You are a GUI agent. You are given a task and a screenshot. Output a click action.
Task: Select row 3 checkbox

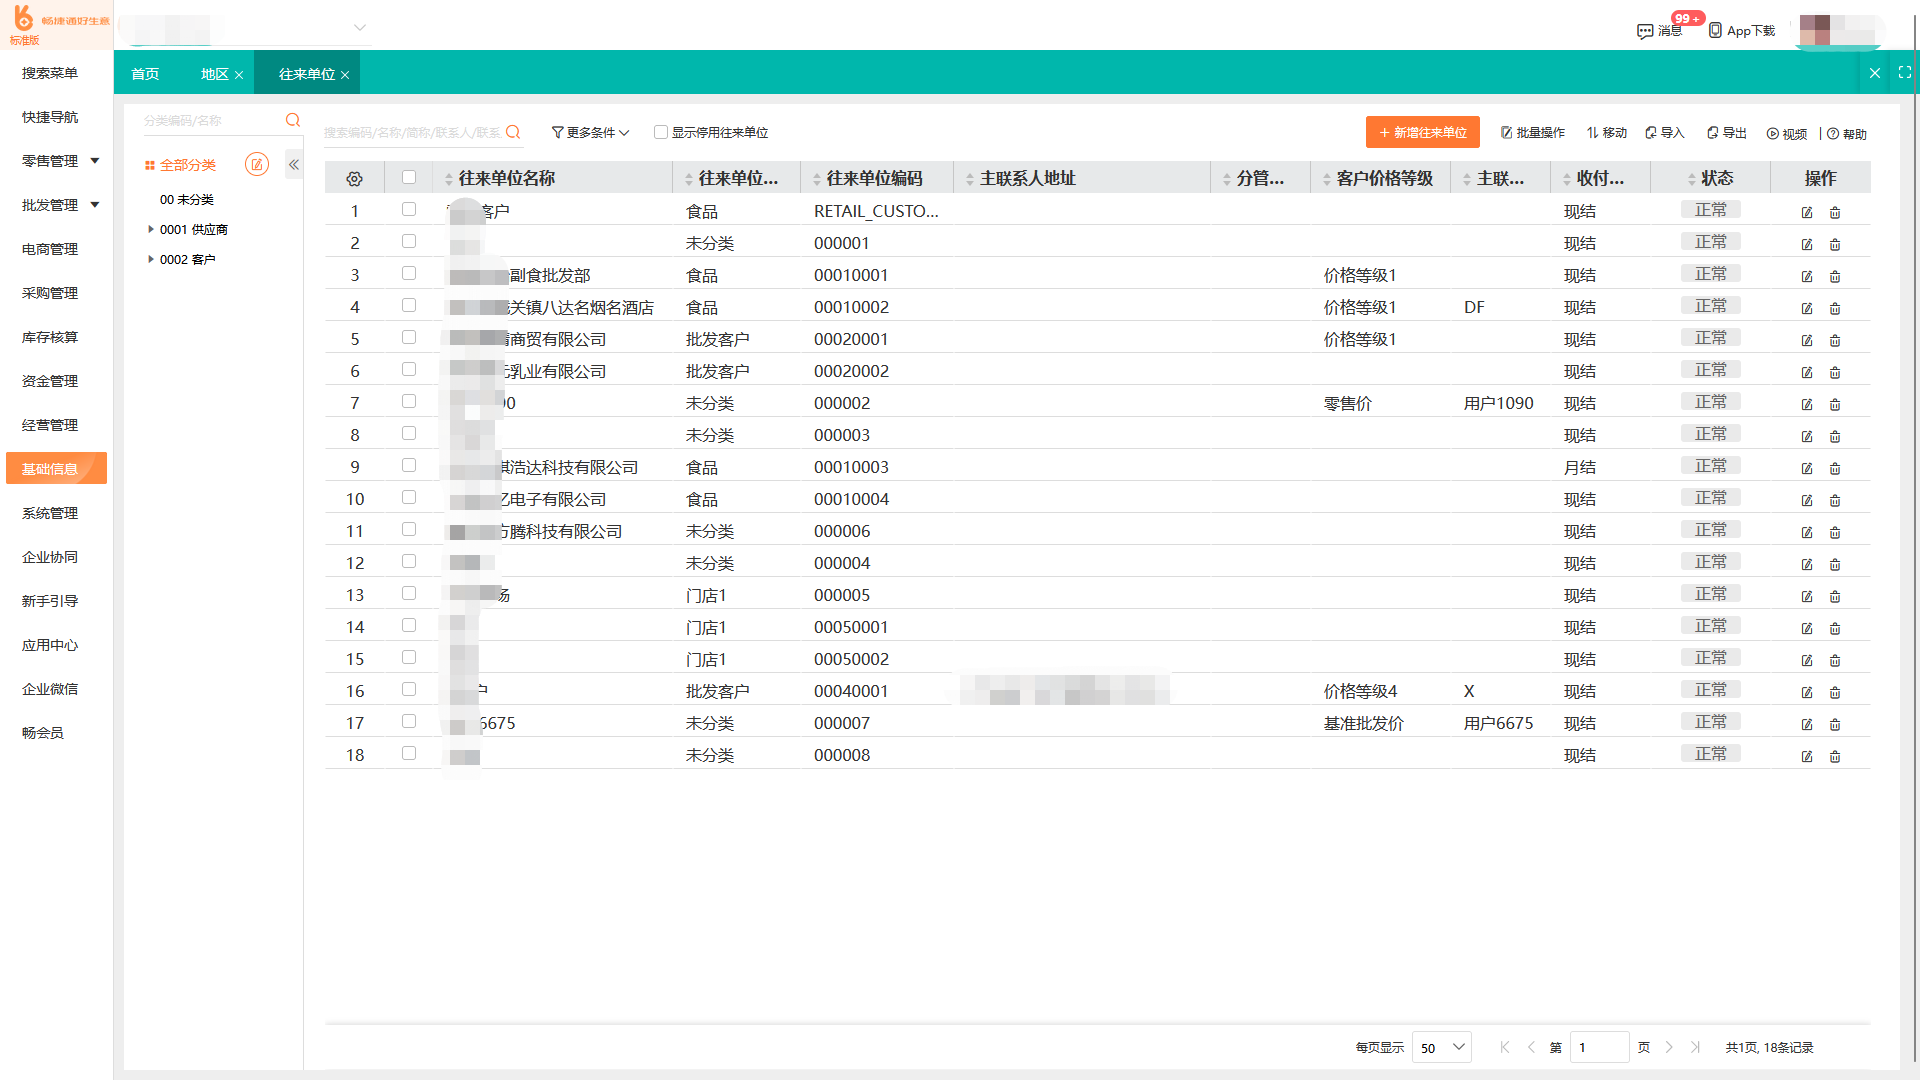[x=411, y=273]
